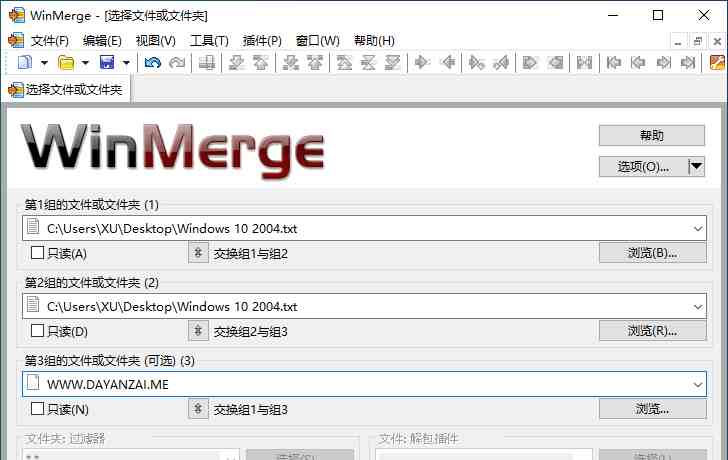728x460 pixels.
Task: Click swap icon beside 交换组2与组3
Action: pos(198,331)
